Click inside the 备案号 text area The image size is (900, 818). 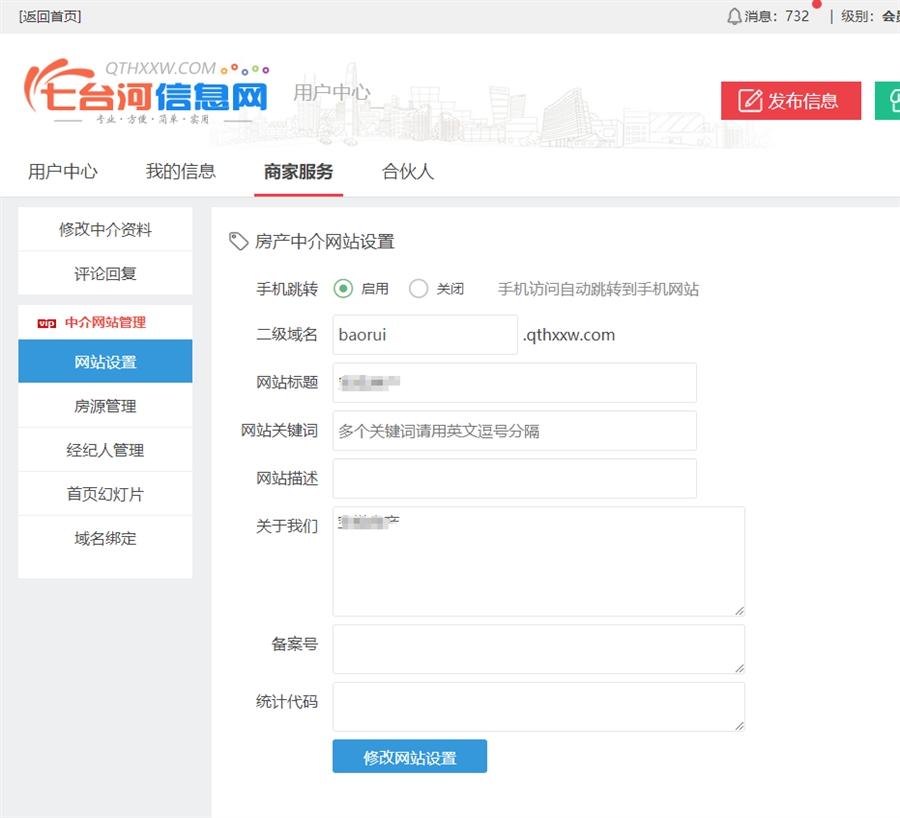pos(538,649)
